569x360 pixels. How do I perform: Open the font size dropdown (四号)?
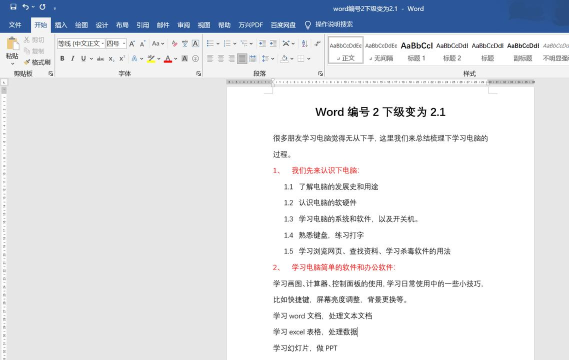(x=124, y=44)
